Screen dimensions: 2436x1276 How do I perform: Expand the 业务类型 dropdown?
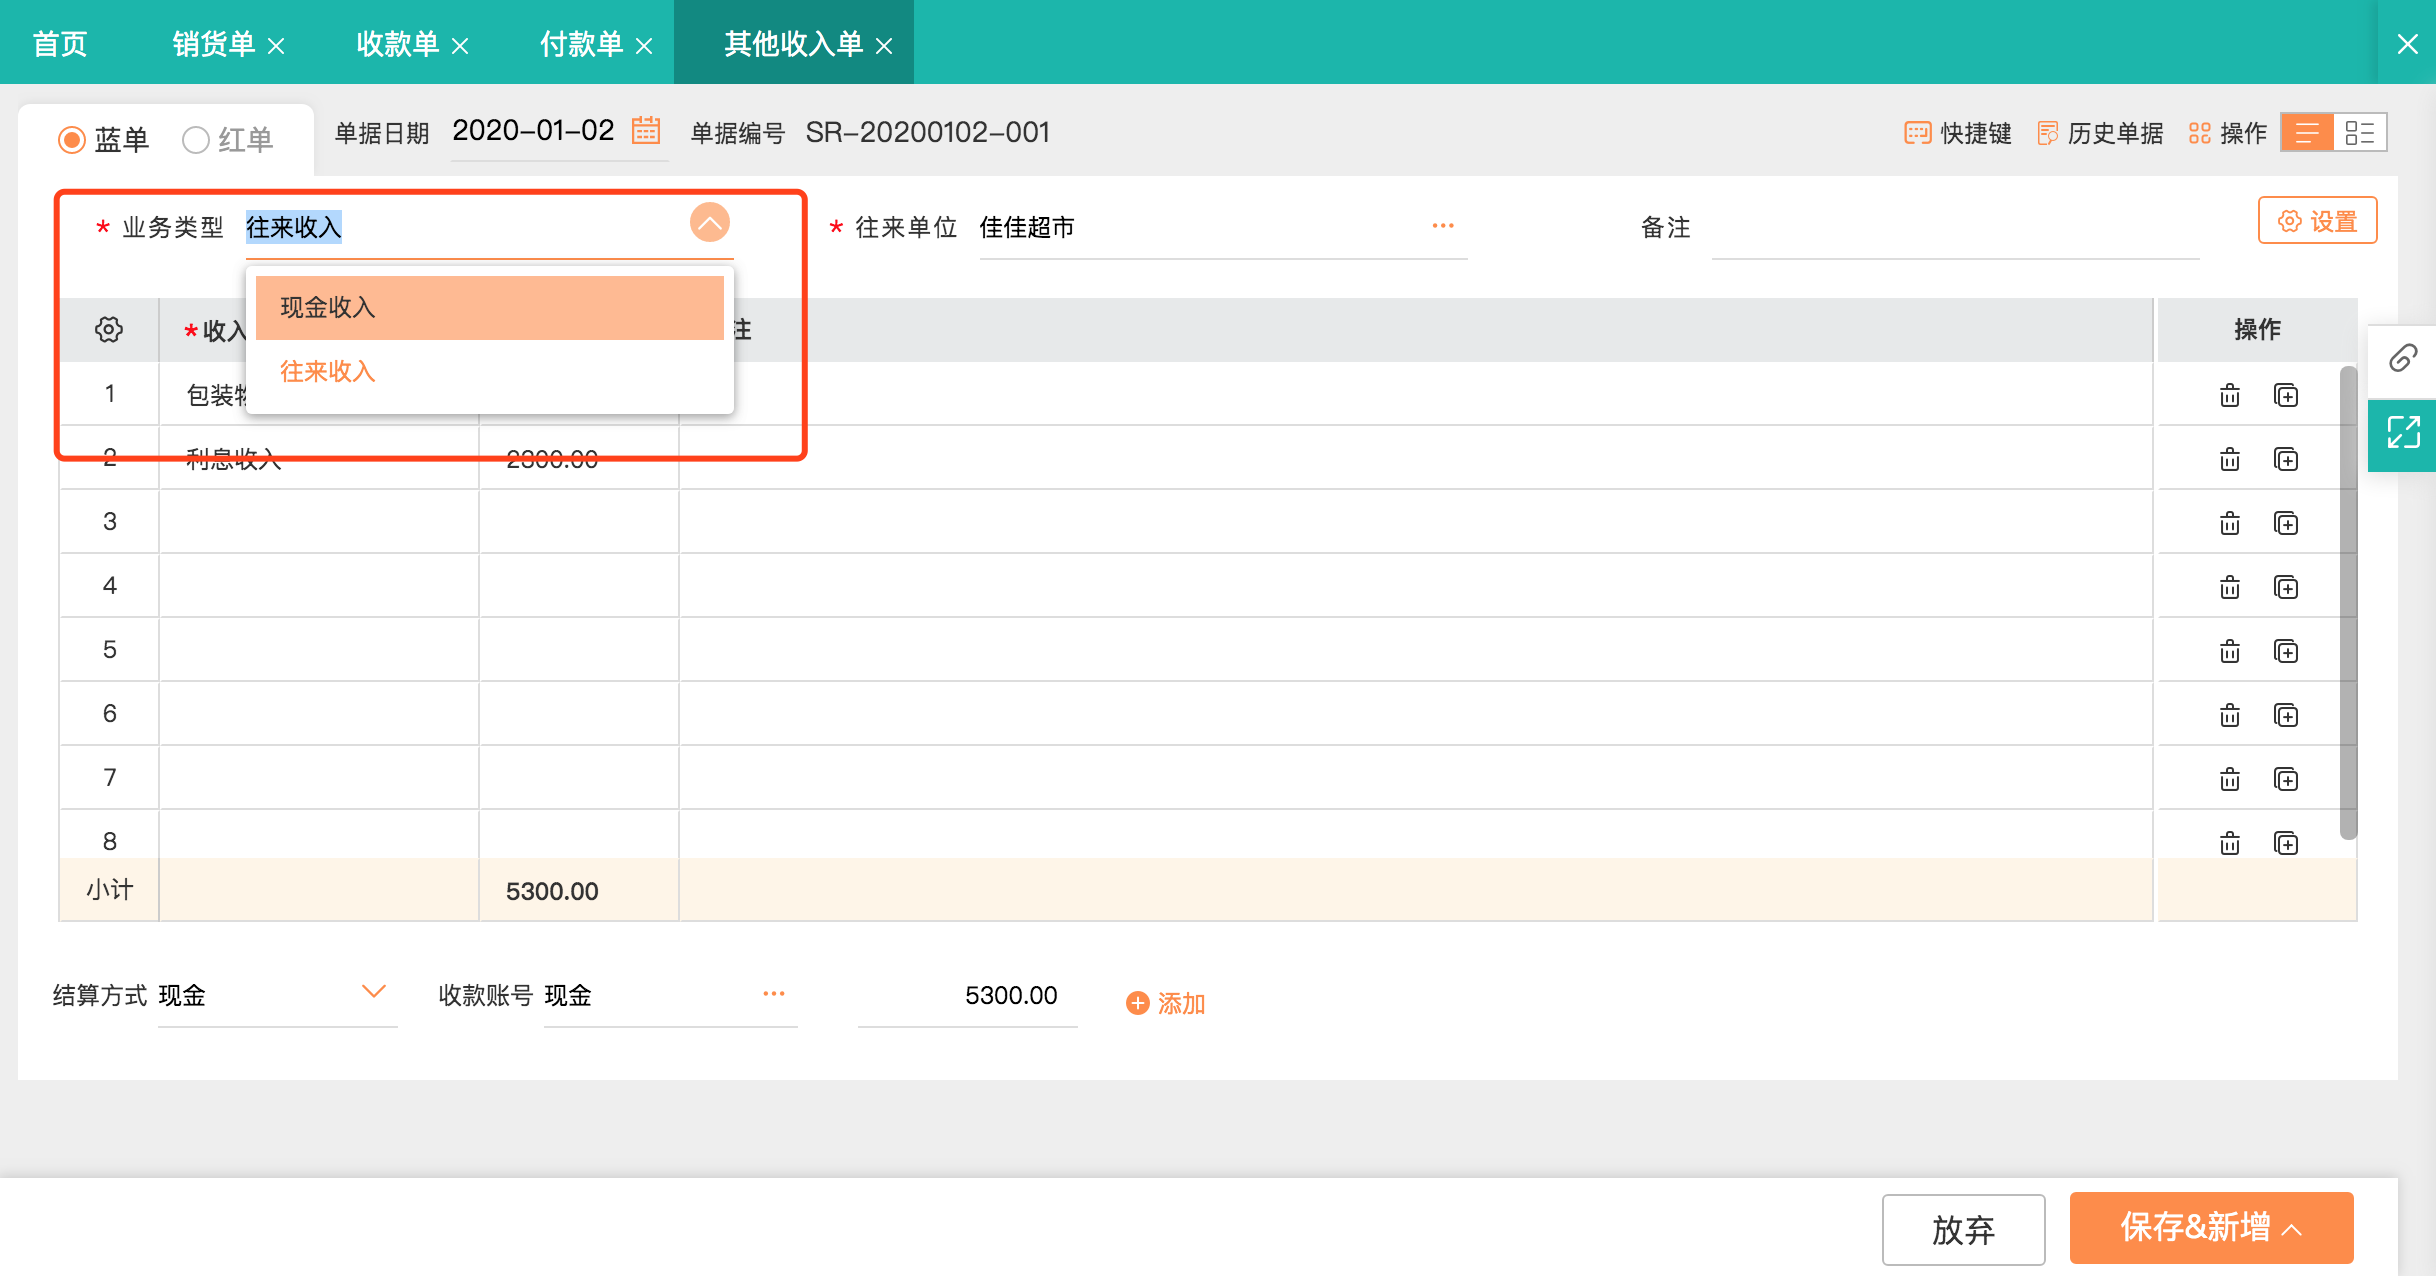[x=709, y=226]
